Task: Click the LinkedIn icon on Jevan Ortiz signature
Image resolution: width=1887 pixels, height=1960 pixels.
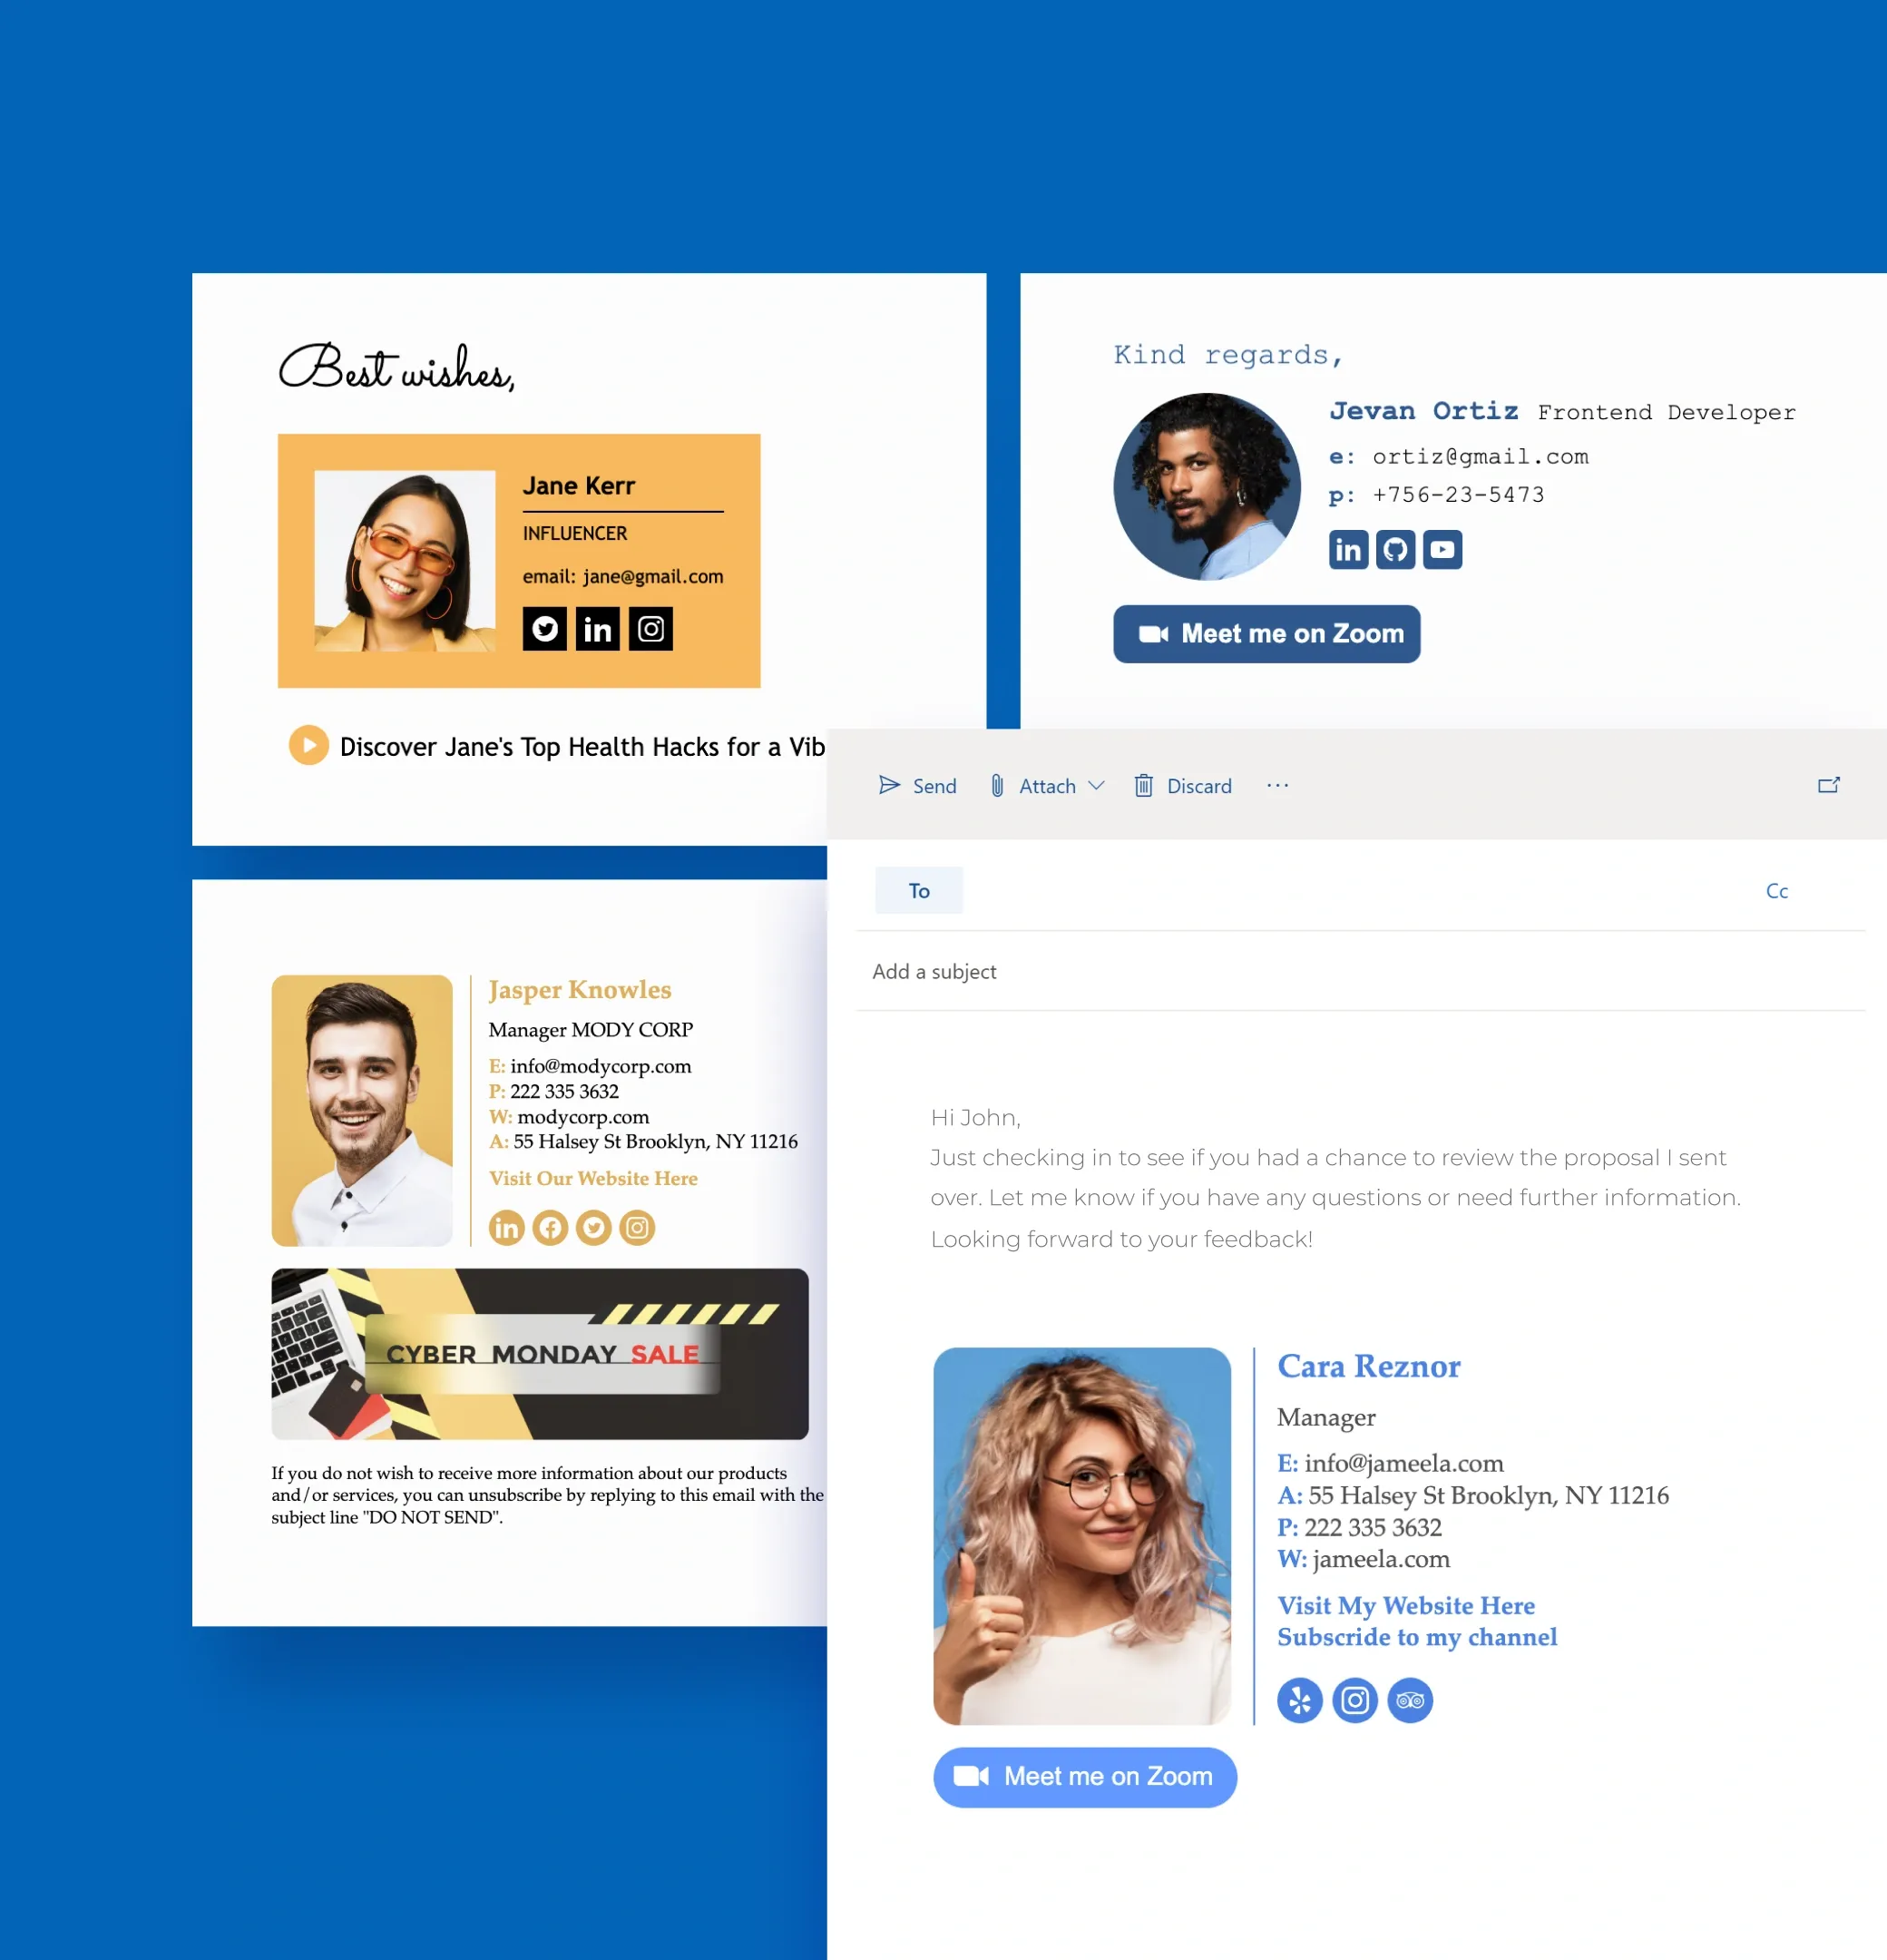Action: [x=1346, y=548]
